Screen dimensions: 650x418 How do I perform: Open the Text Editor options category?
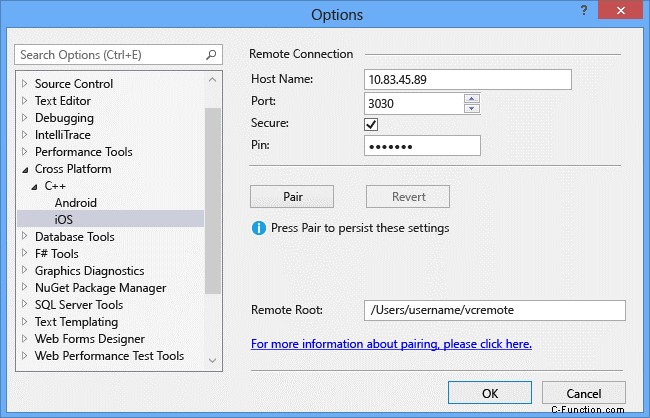pyautogui.click(x=62, y=101)
